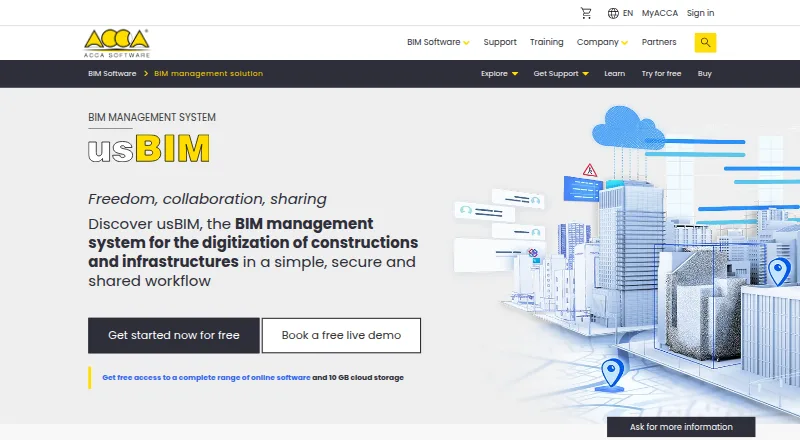Screen dimensions: 800x440
Task: Switch language using EN selector
Action: (x=628, y=13)
